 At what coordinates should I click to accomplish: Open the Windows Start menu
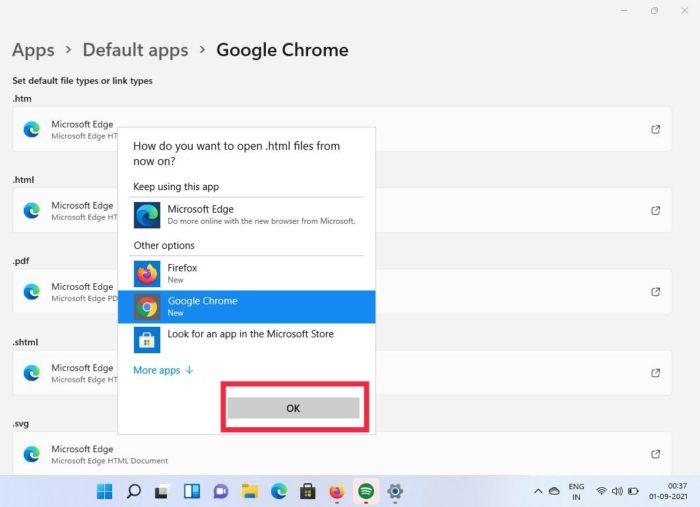104,491
